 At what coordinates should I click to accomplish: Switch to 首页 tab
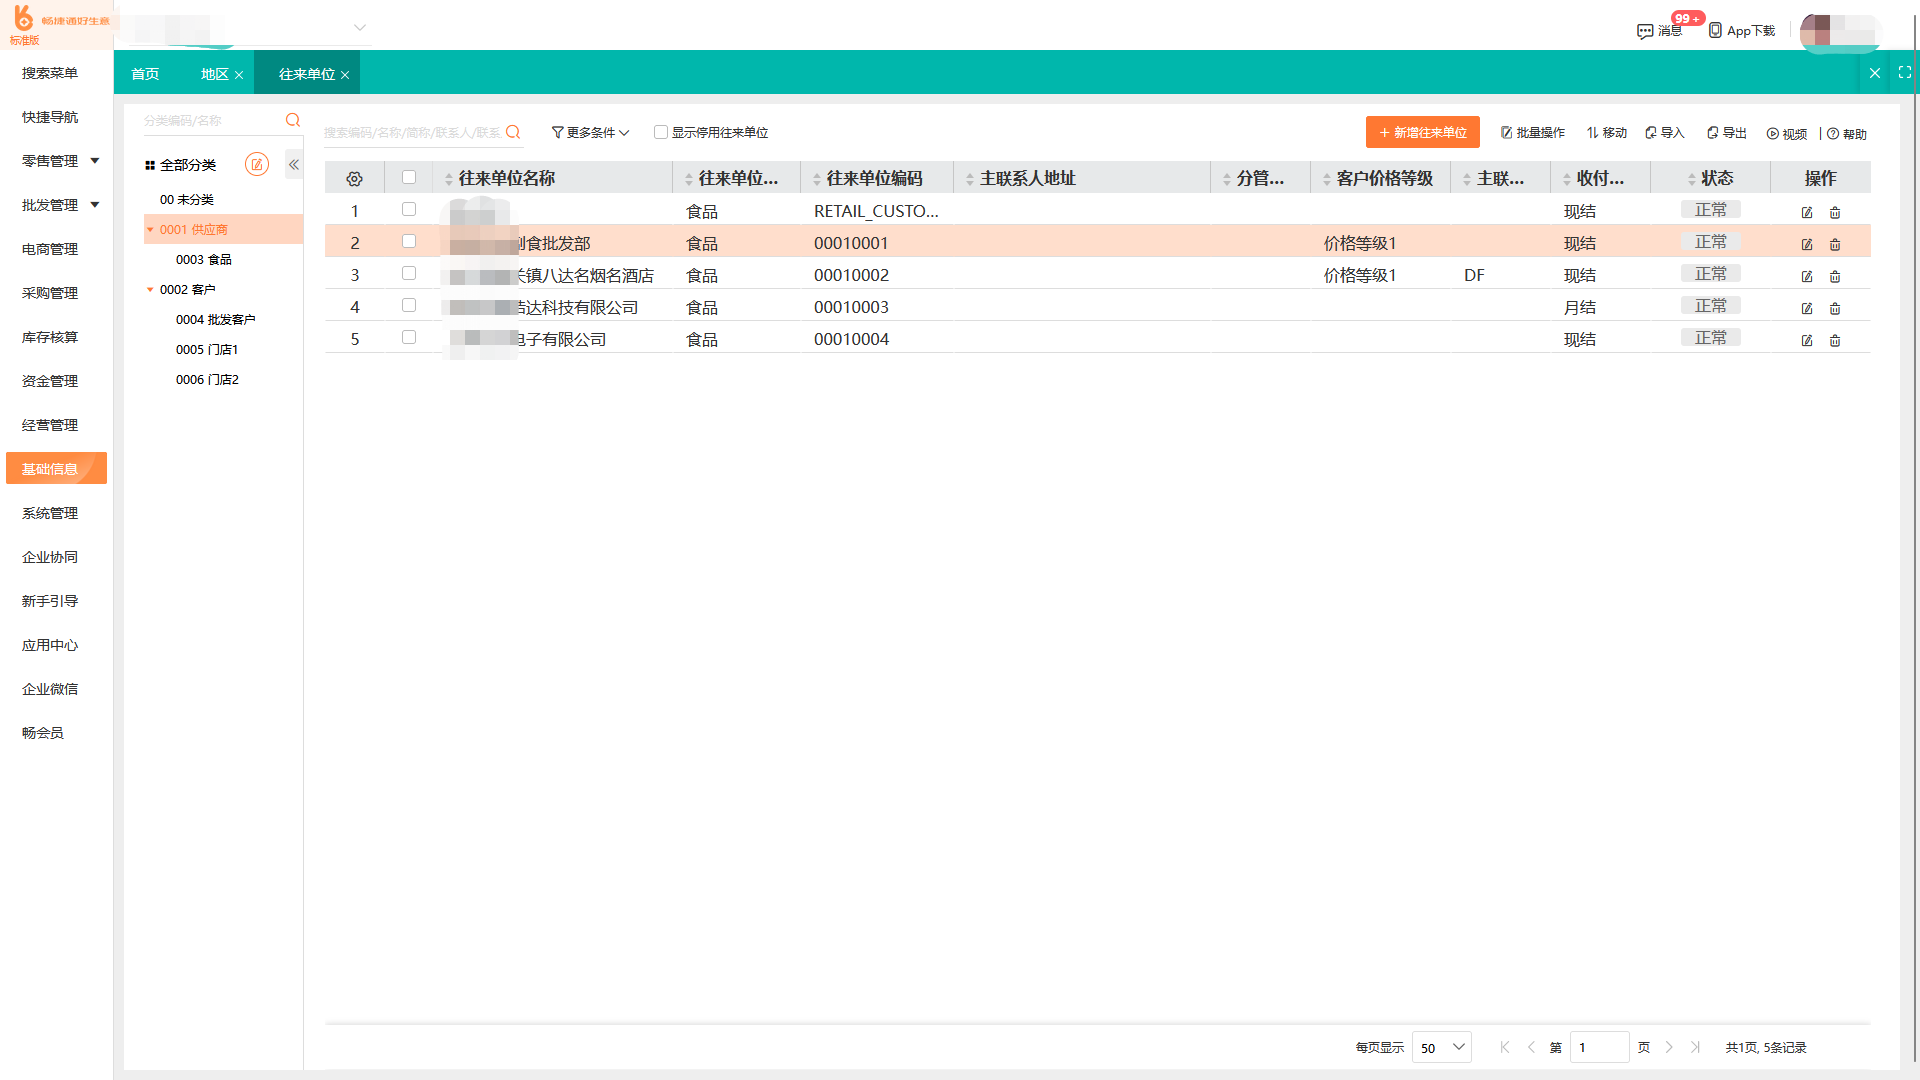(145, 73)
